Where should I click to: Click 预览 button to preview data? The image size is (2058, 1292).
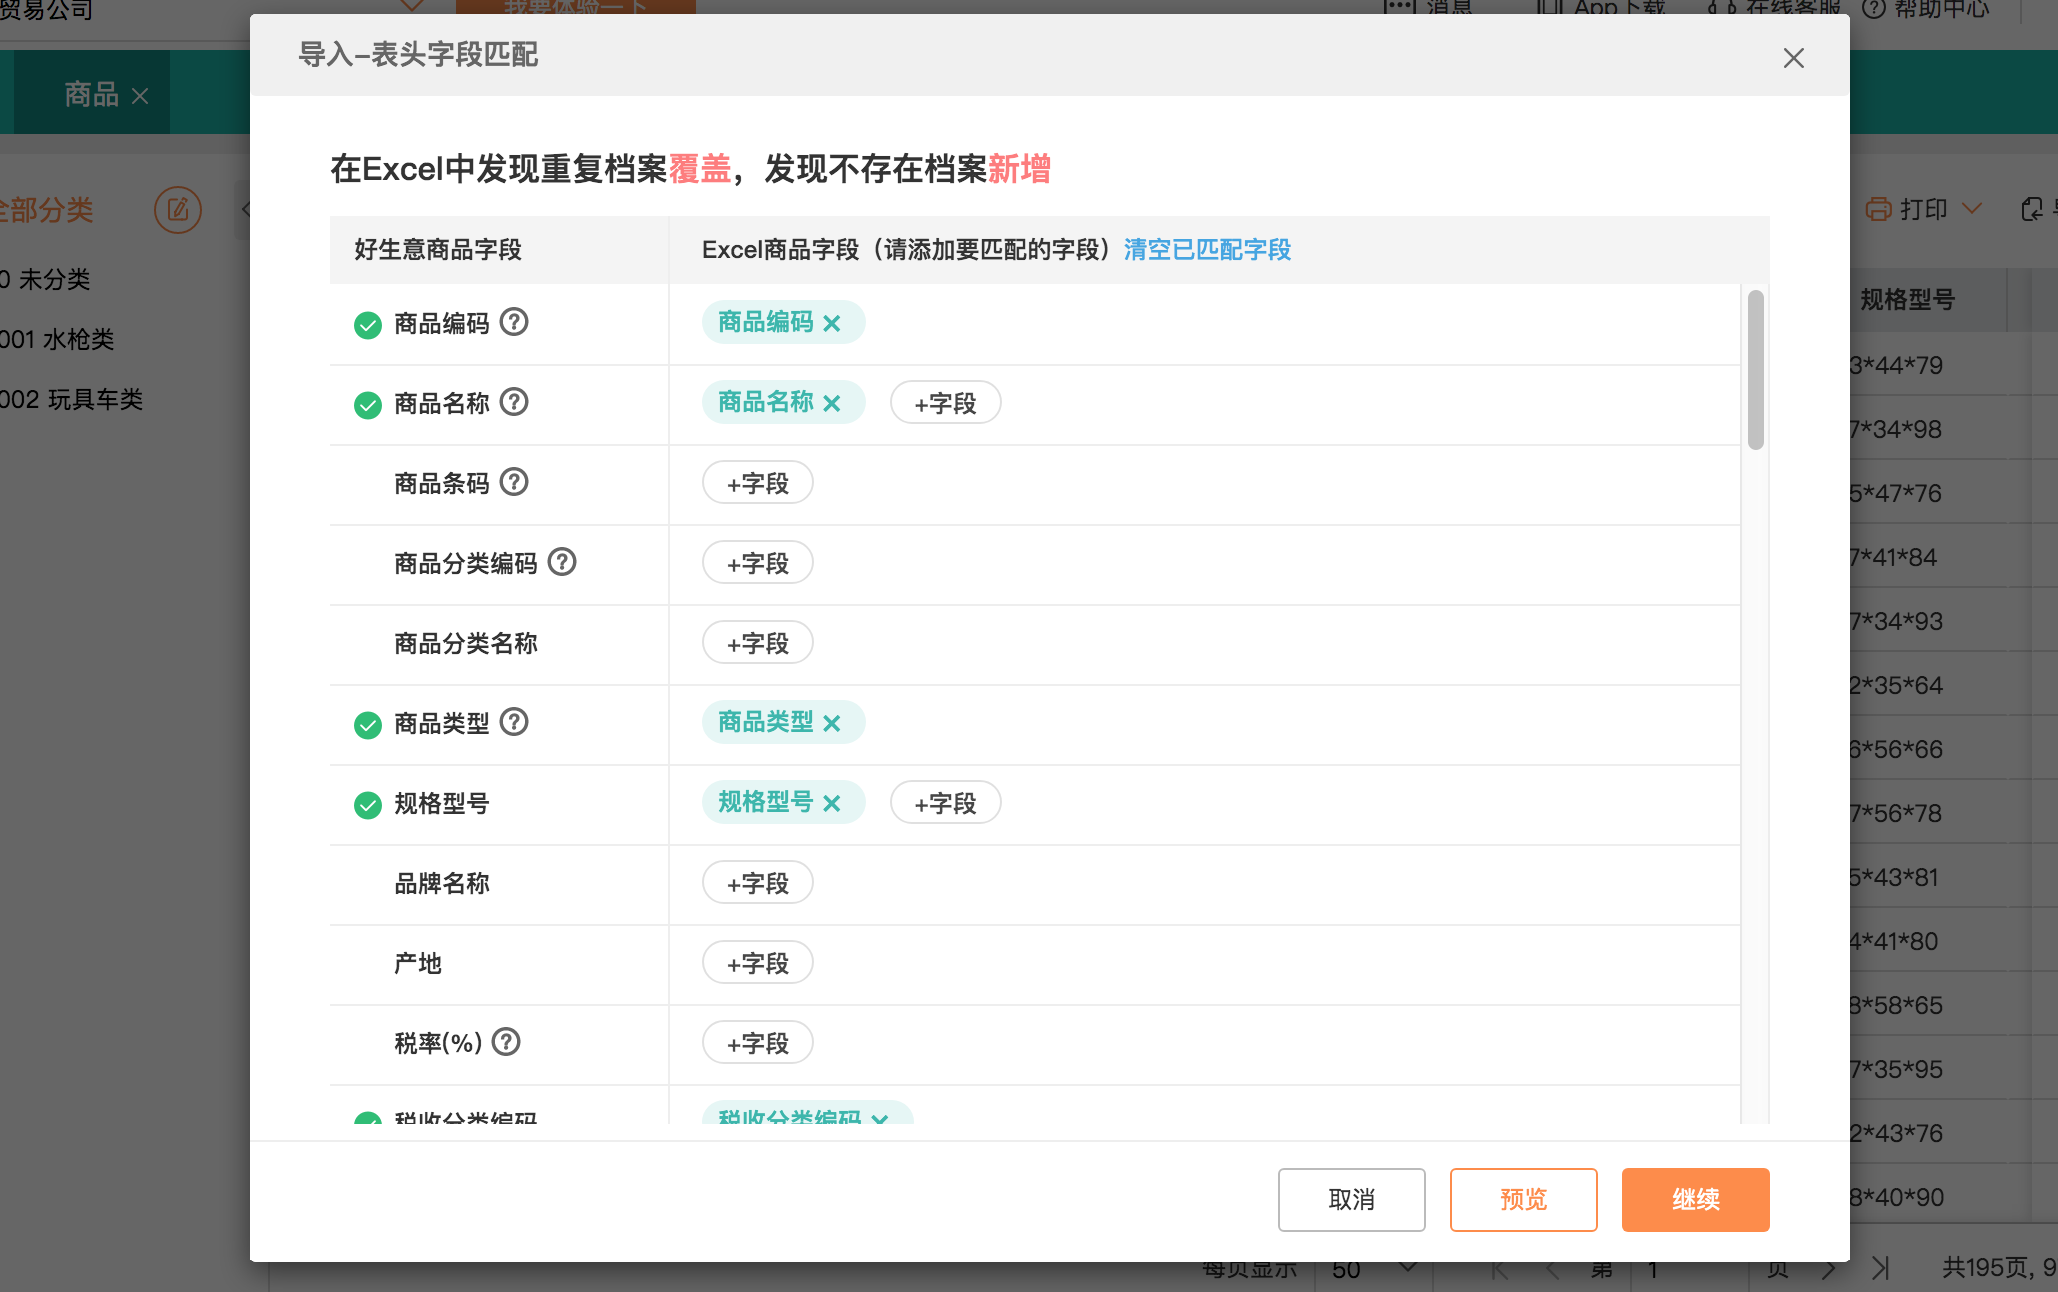coord(1524,1198)
